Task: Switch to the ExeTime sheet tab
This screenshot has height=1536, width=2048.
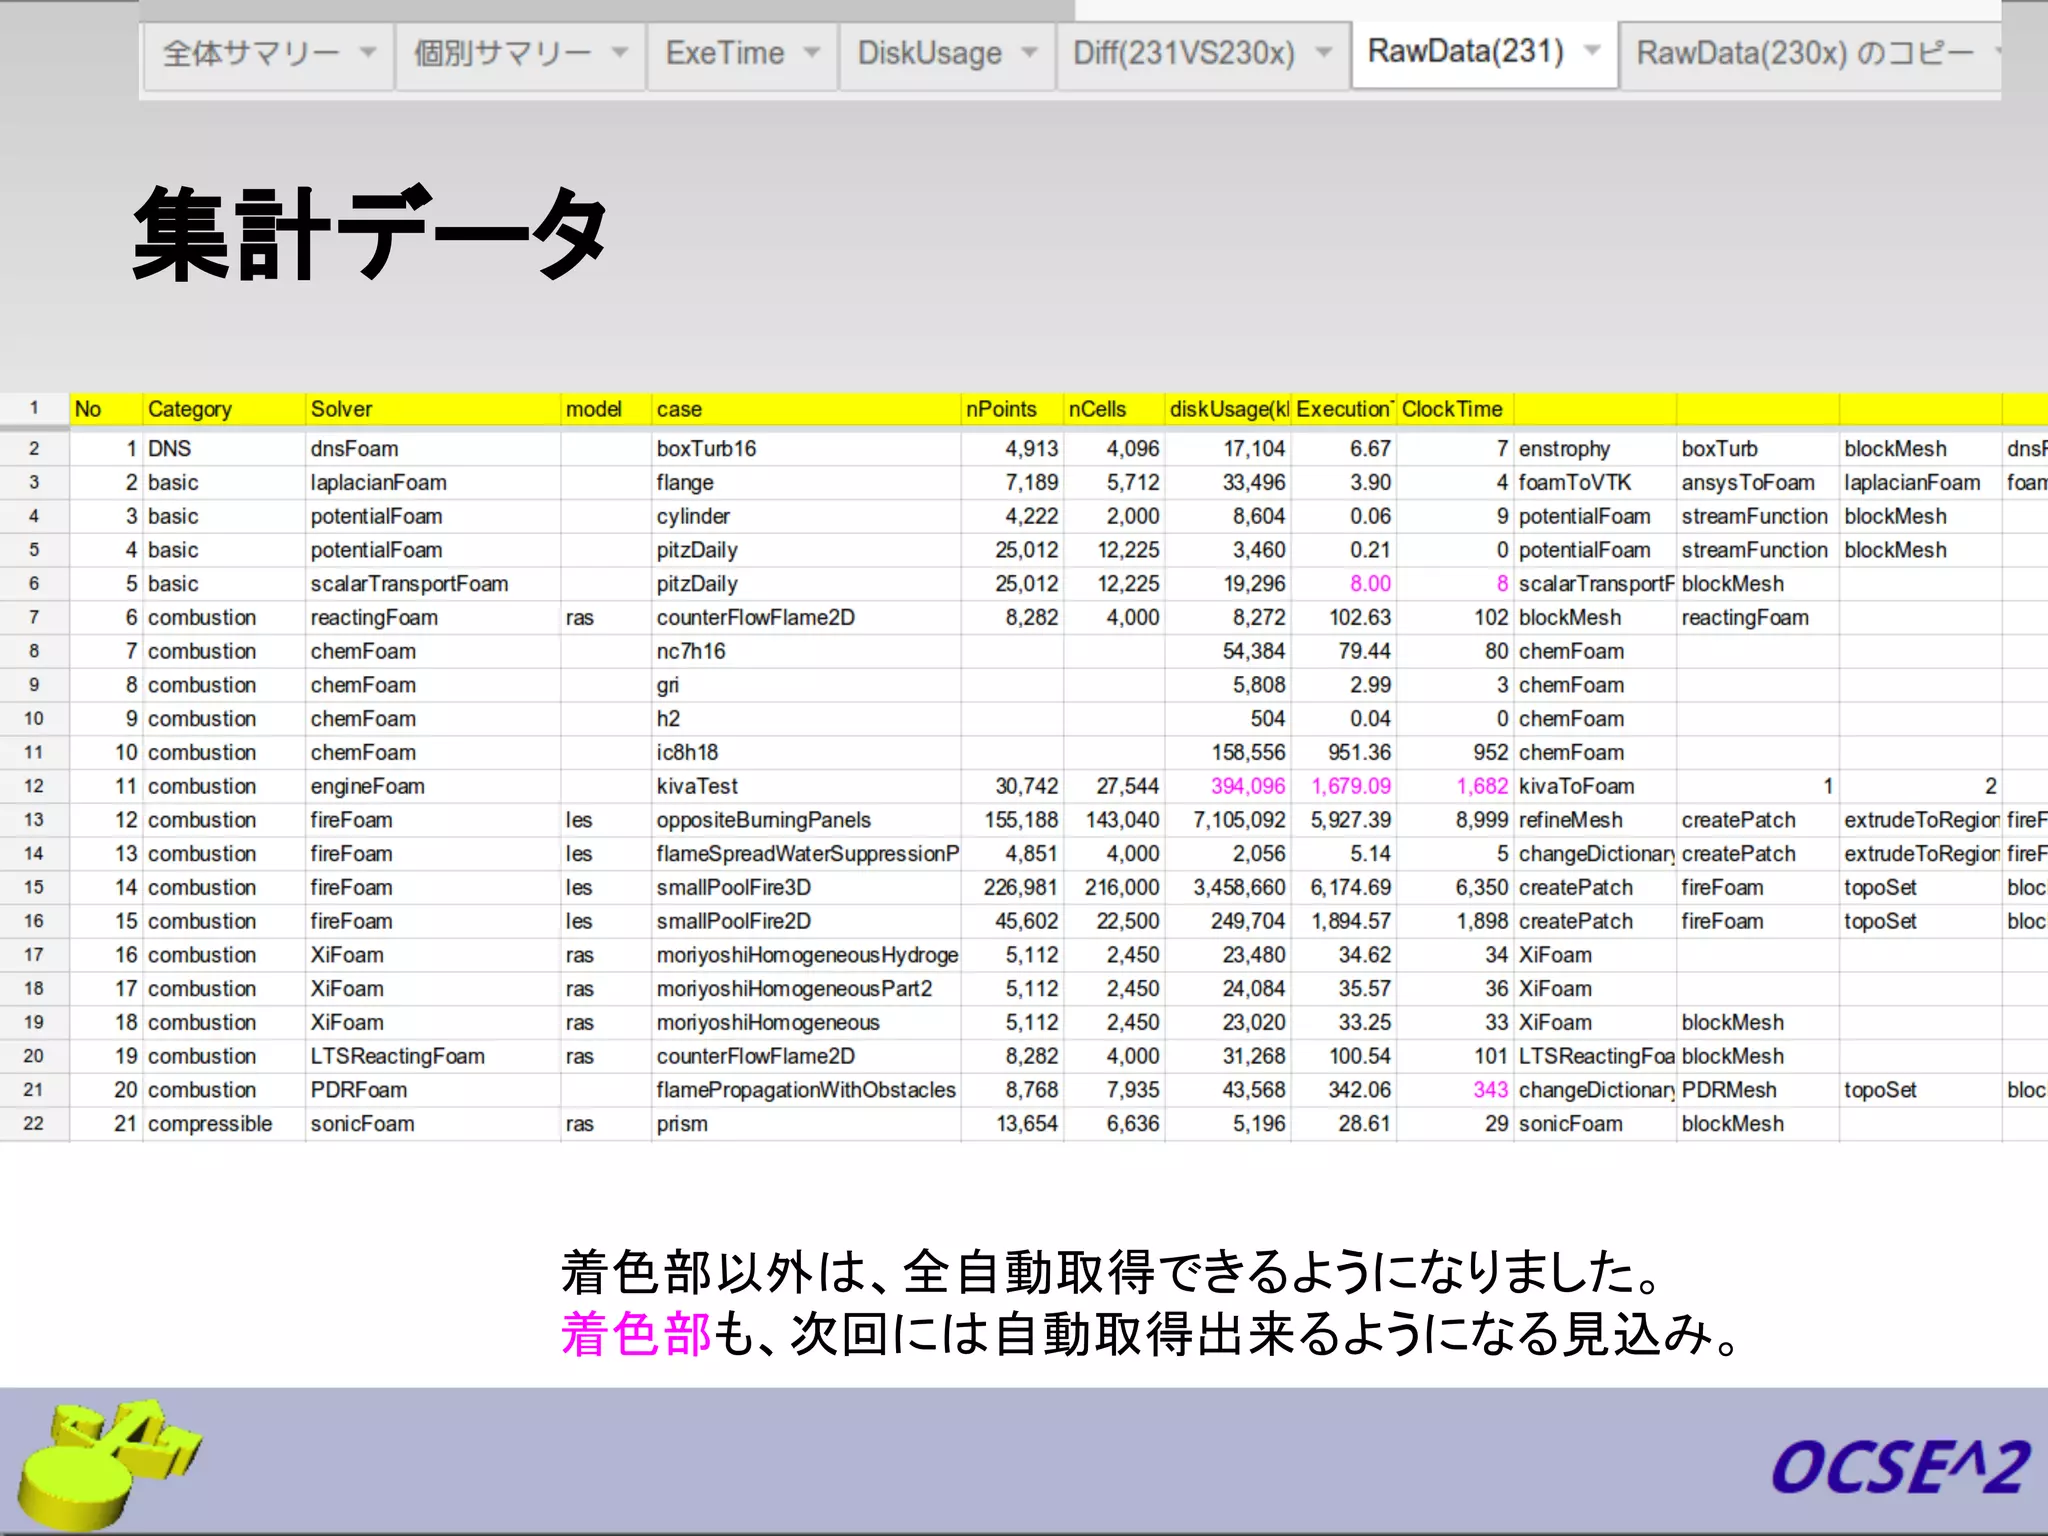Action: [x=725, y=52]
